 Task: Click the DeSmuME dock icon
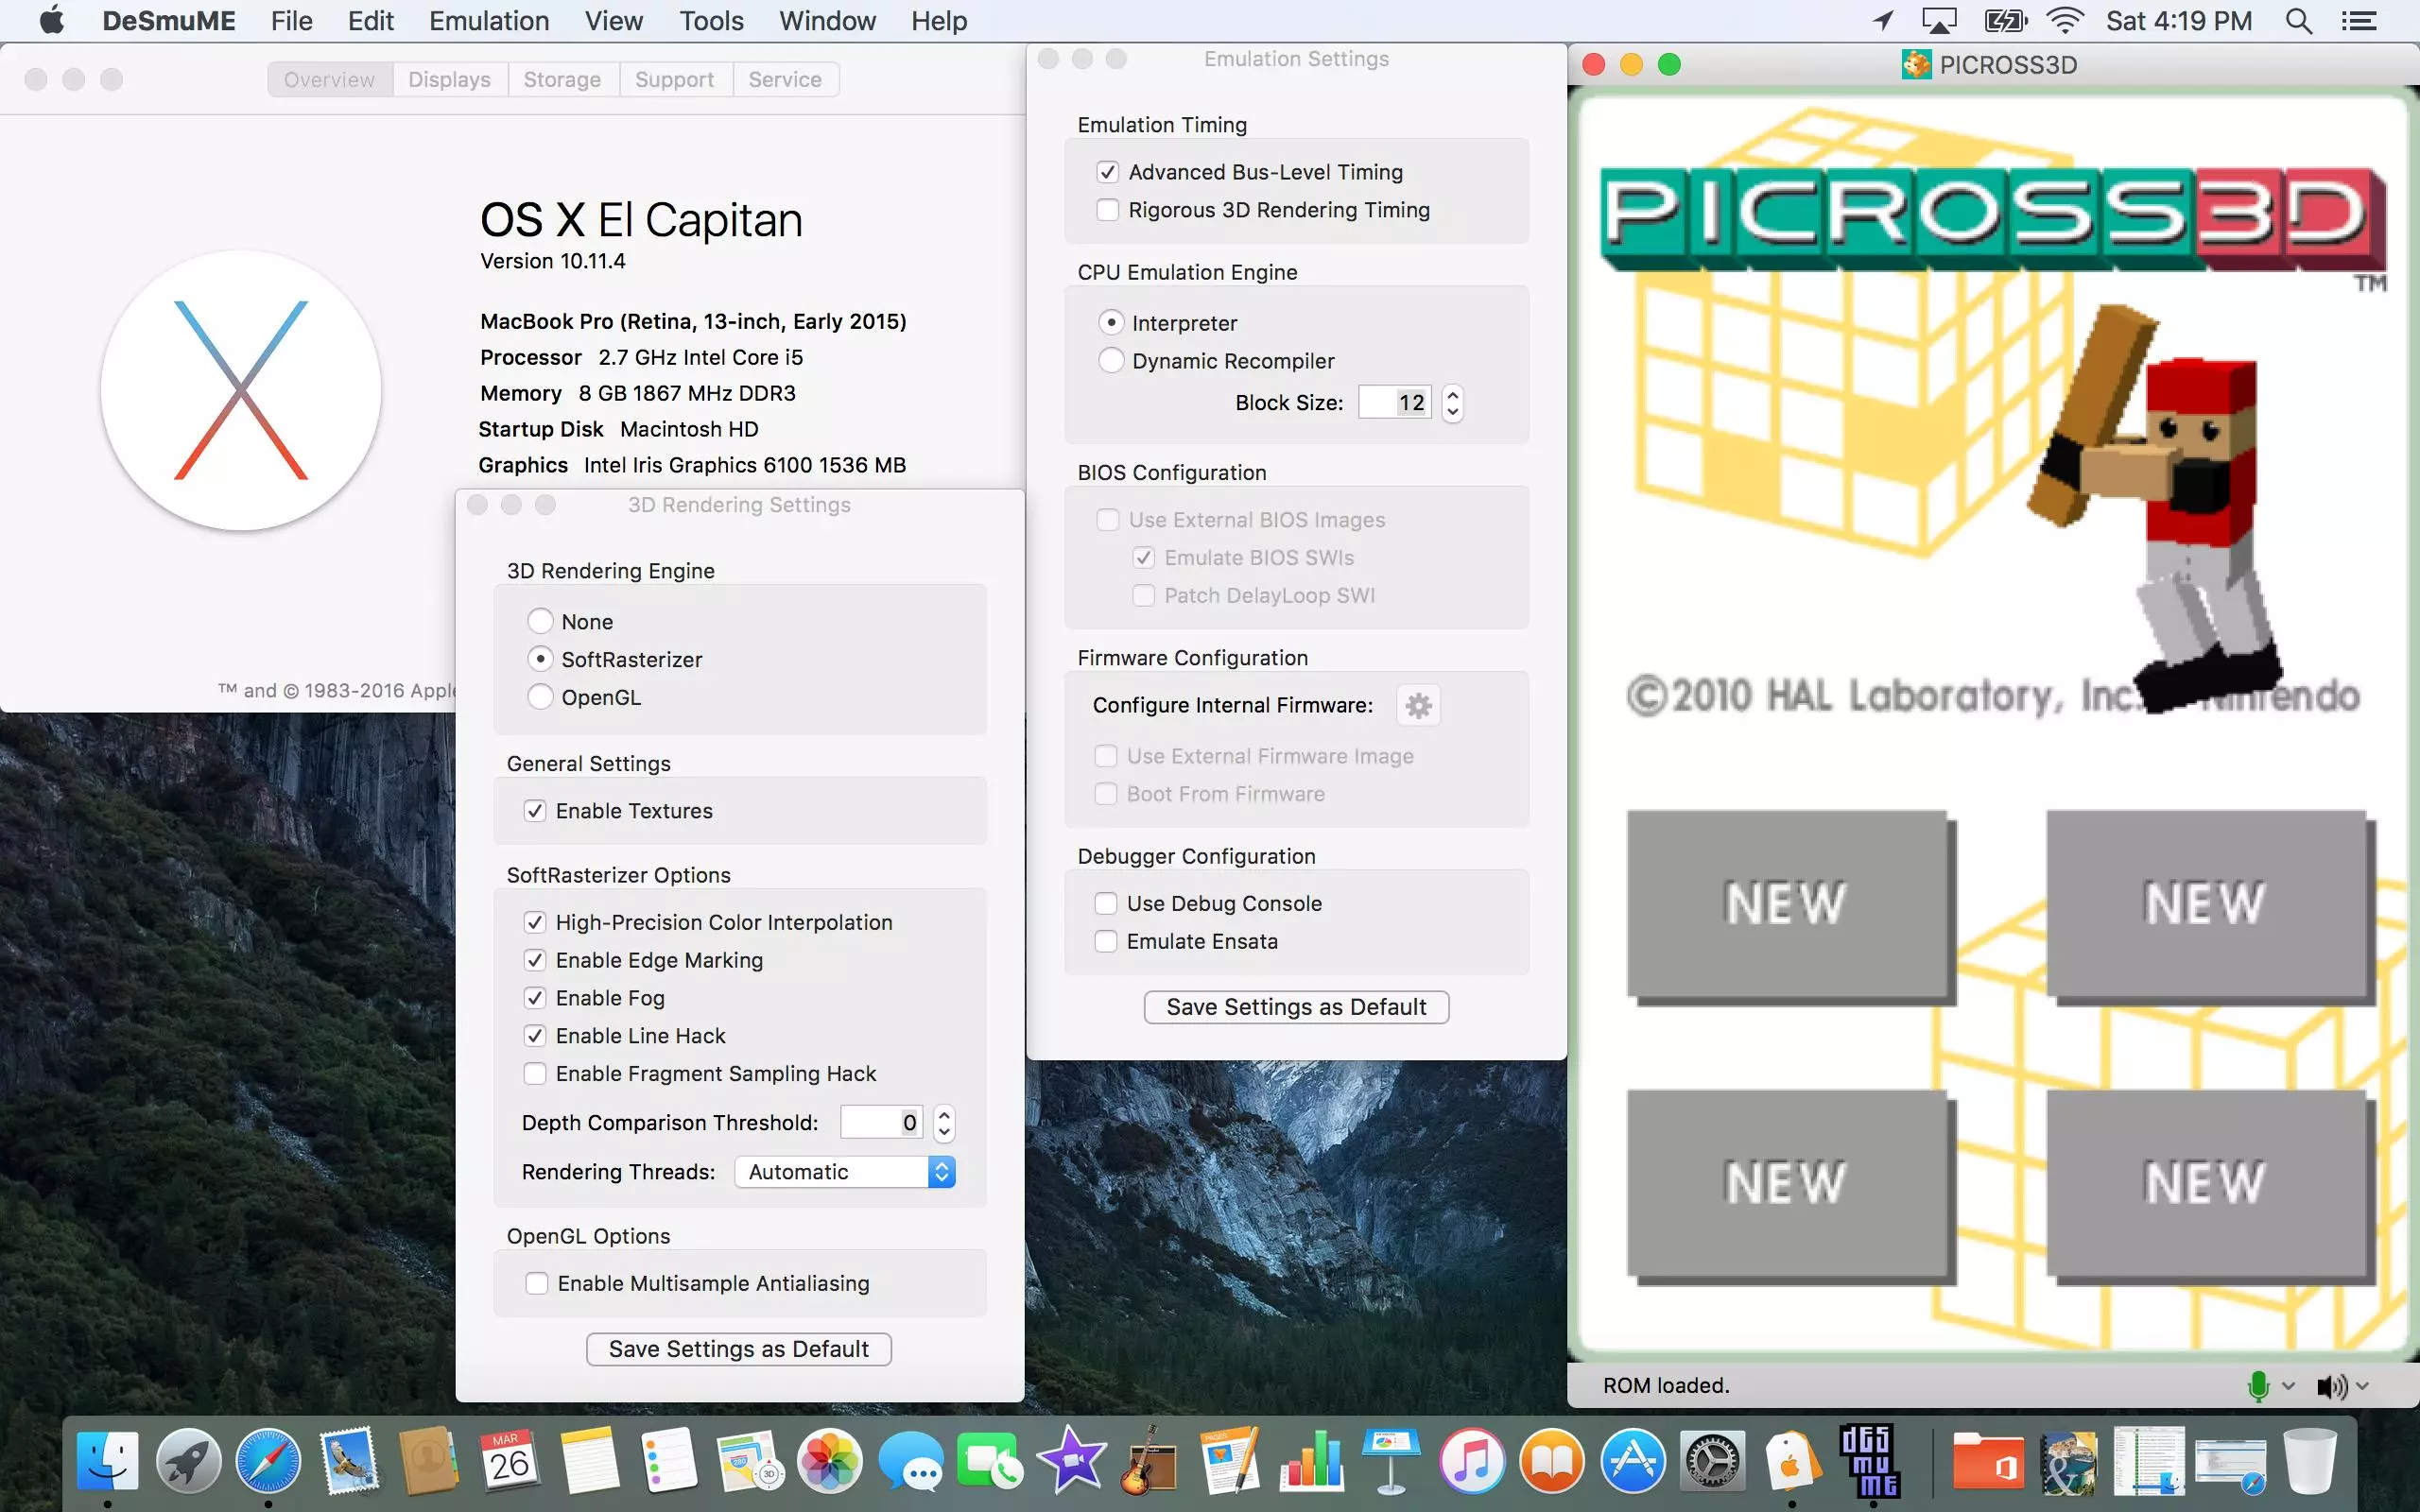pos(1870,1460)
